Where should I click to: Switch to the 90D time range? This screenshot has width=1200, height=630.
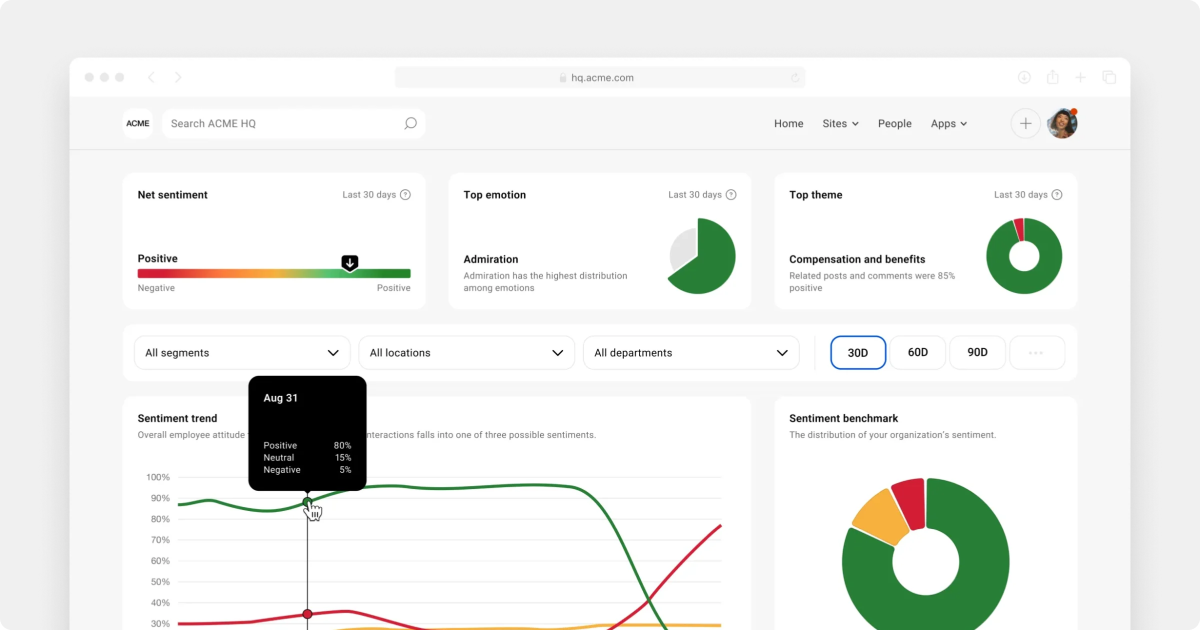[977, 352]
